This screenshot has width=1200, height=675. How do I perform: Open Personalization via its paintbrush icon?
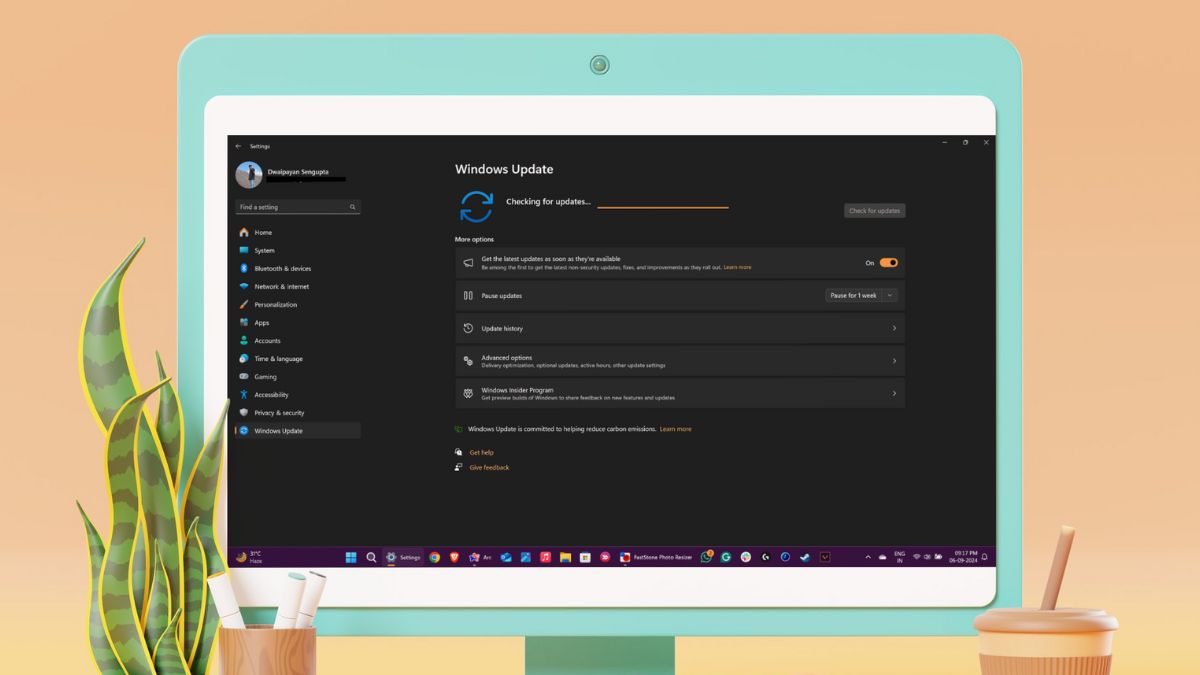click(244, 304)
